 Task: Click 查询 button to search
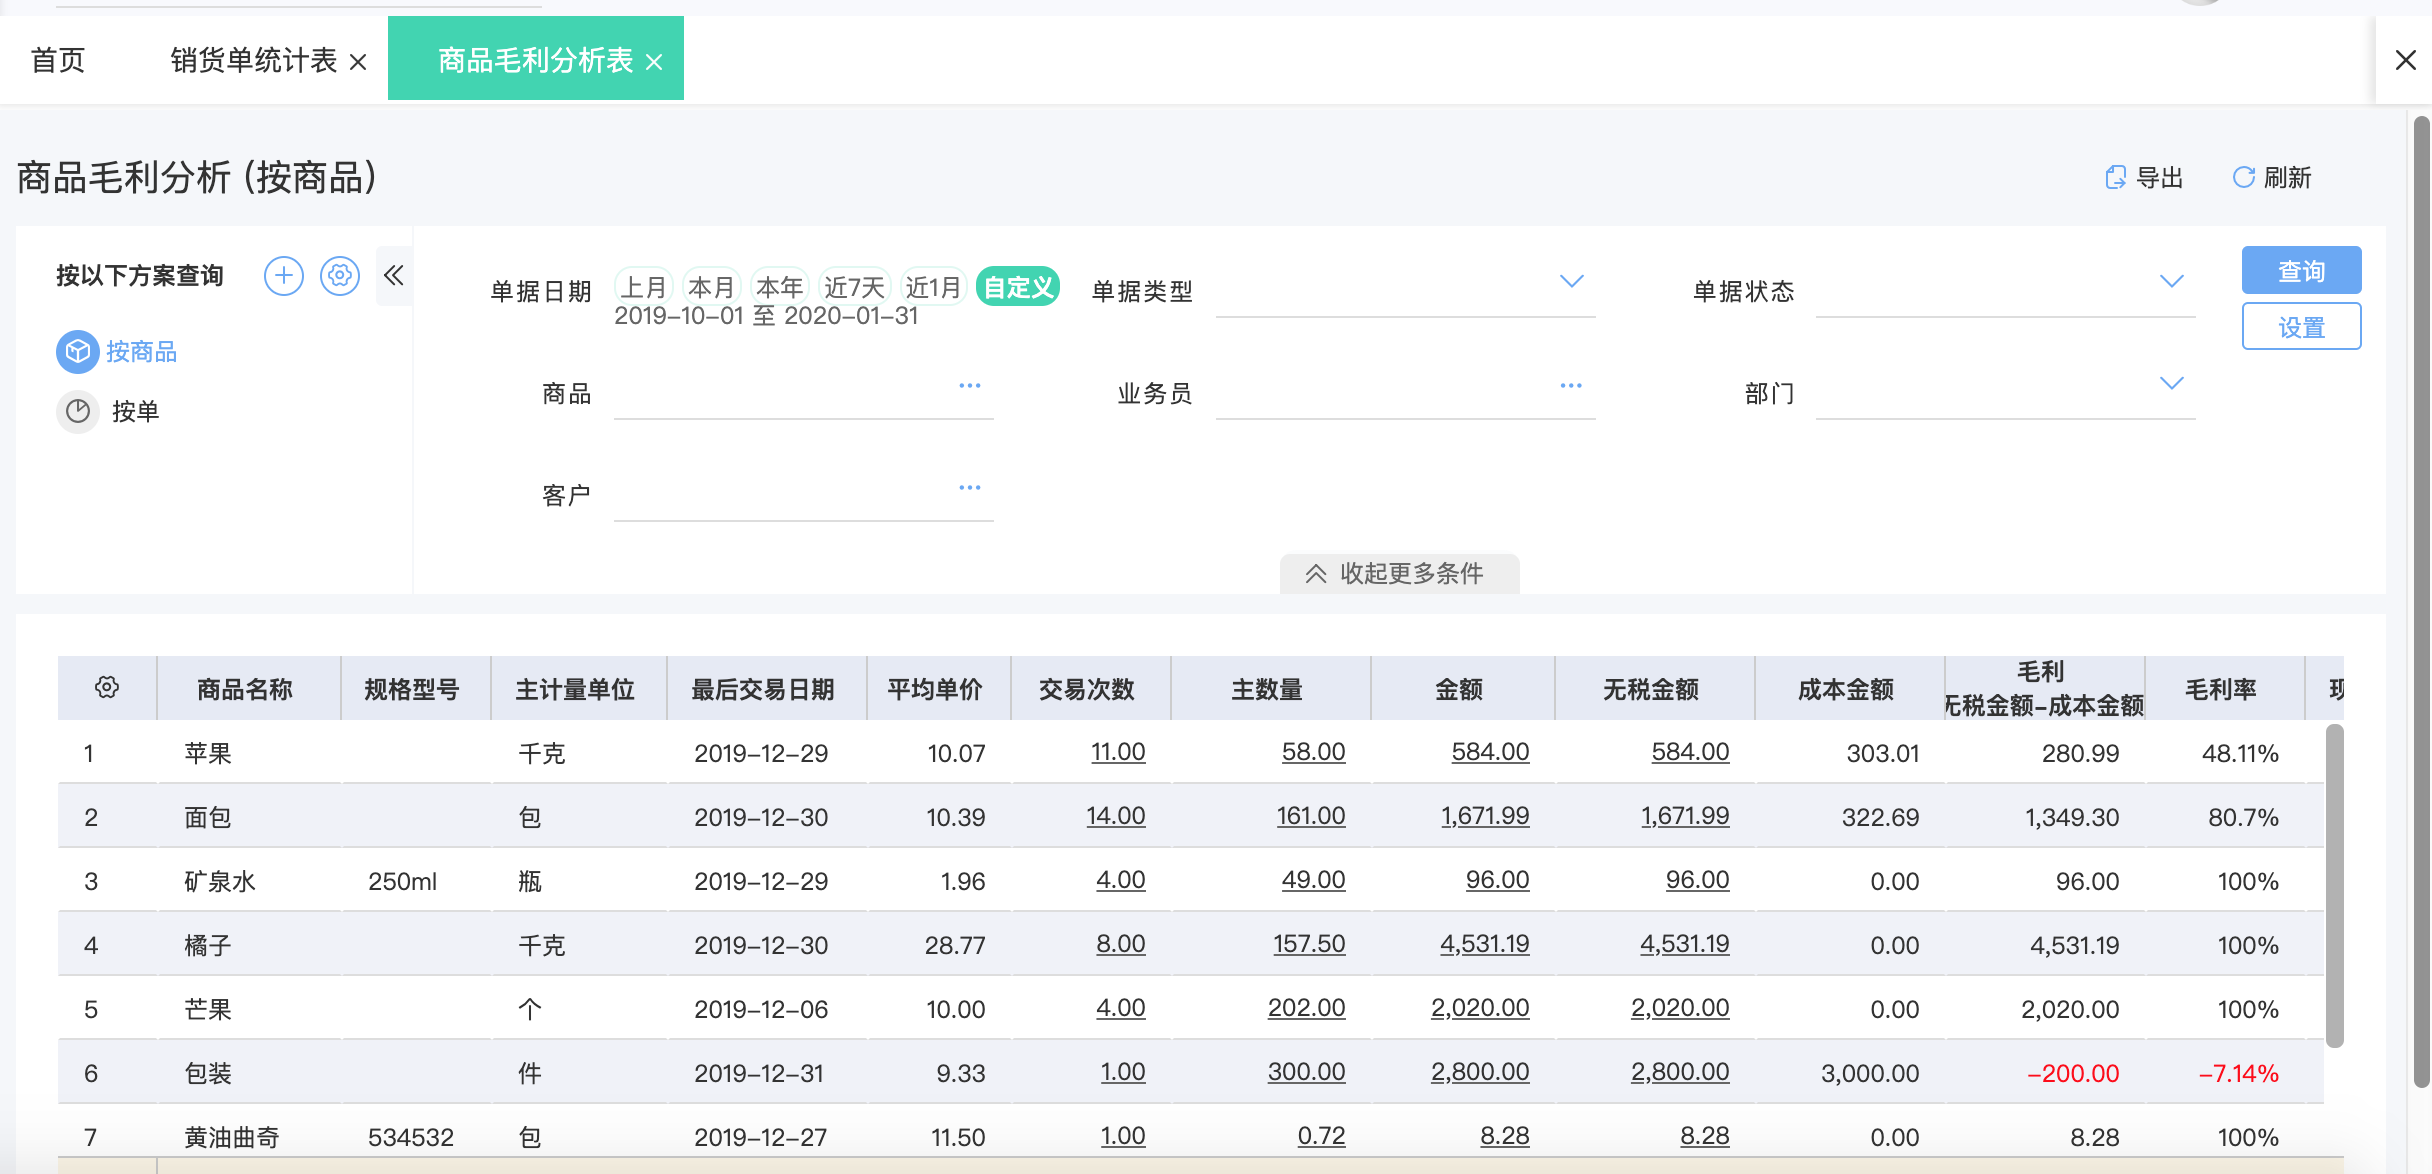click(2303, 271)
